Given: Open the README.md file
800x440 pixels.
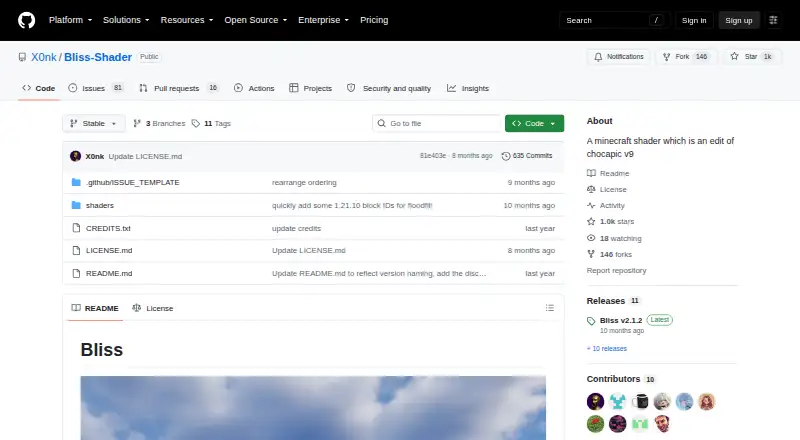Looking at the screenshot, I should pos(109,274).
